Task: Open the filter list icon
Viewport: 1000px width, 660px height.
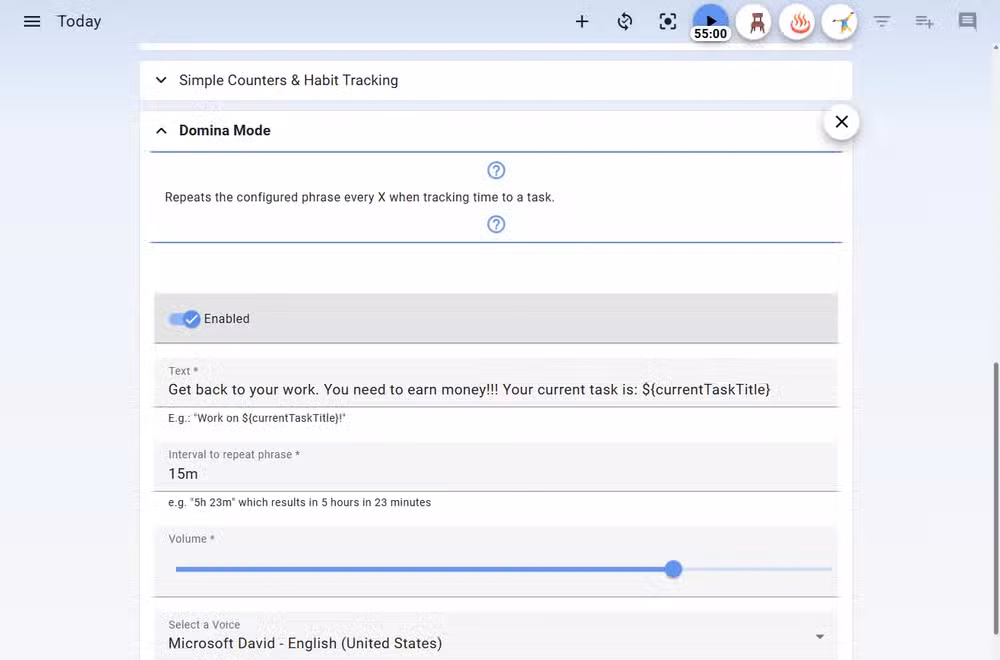Action: (882, 22)
